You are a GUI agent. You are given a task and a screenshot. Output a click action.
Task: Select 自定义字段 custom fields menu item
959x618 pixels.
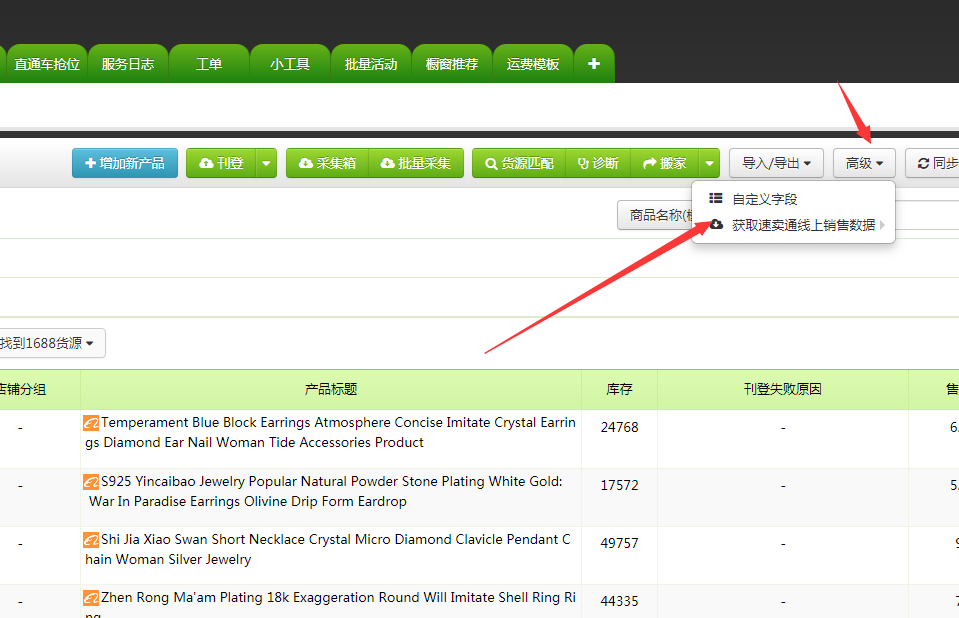point(764,199)
